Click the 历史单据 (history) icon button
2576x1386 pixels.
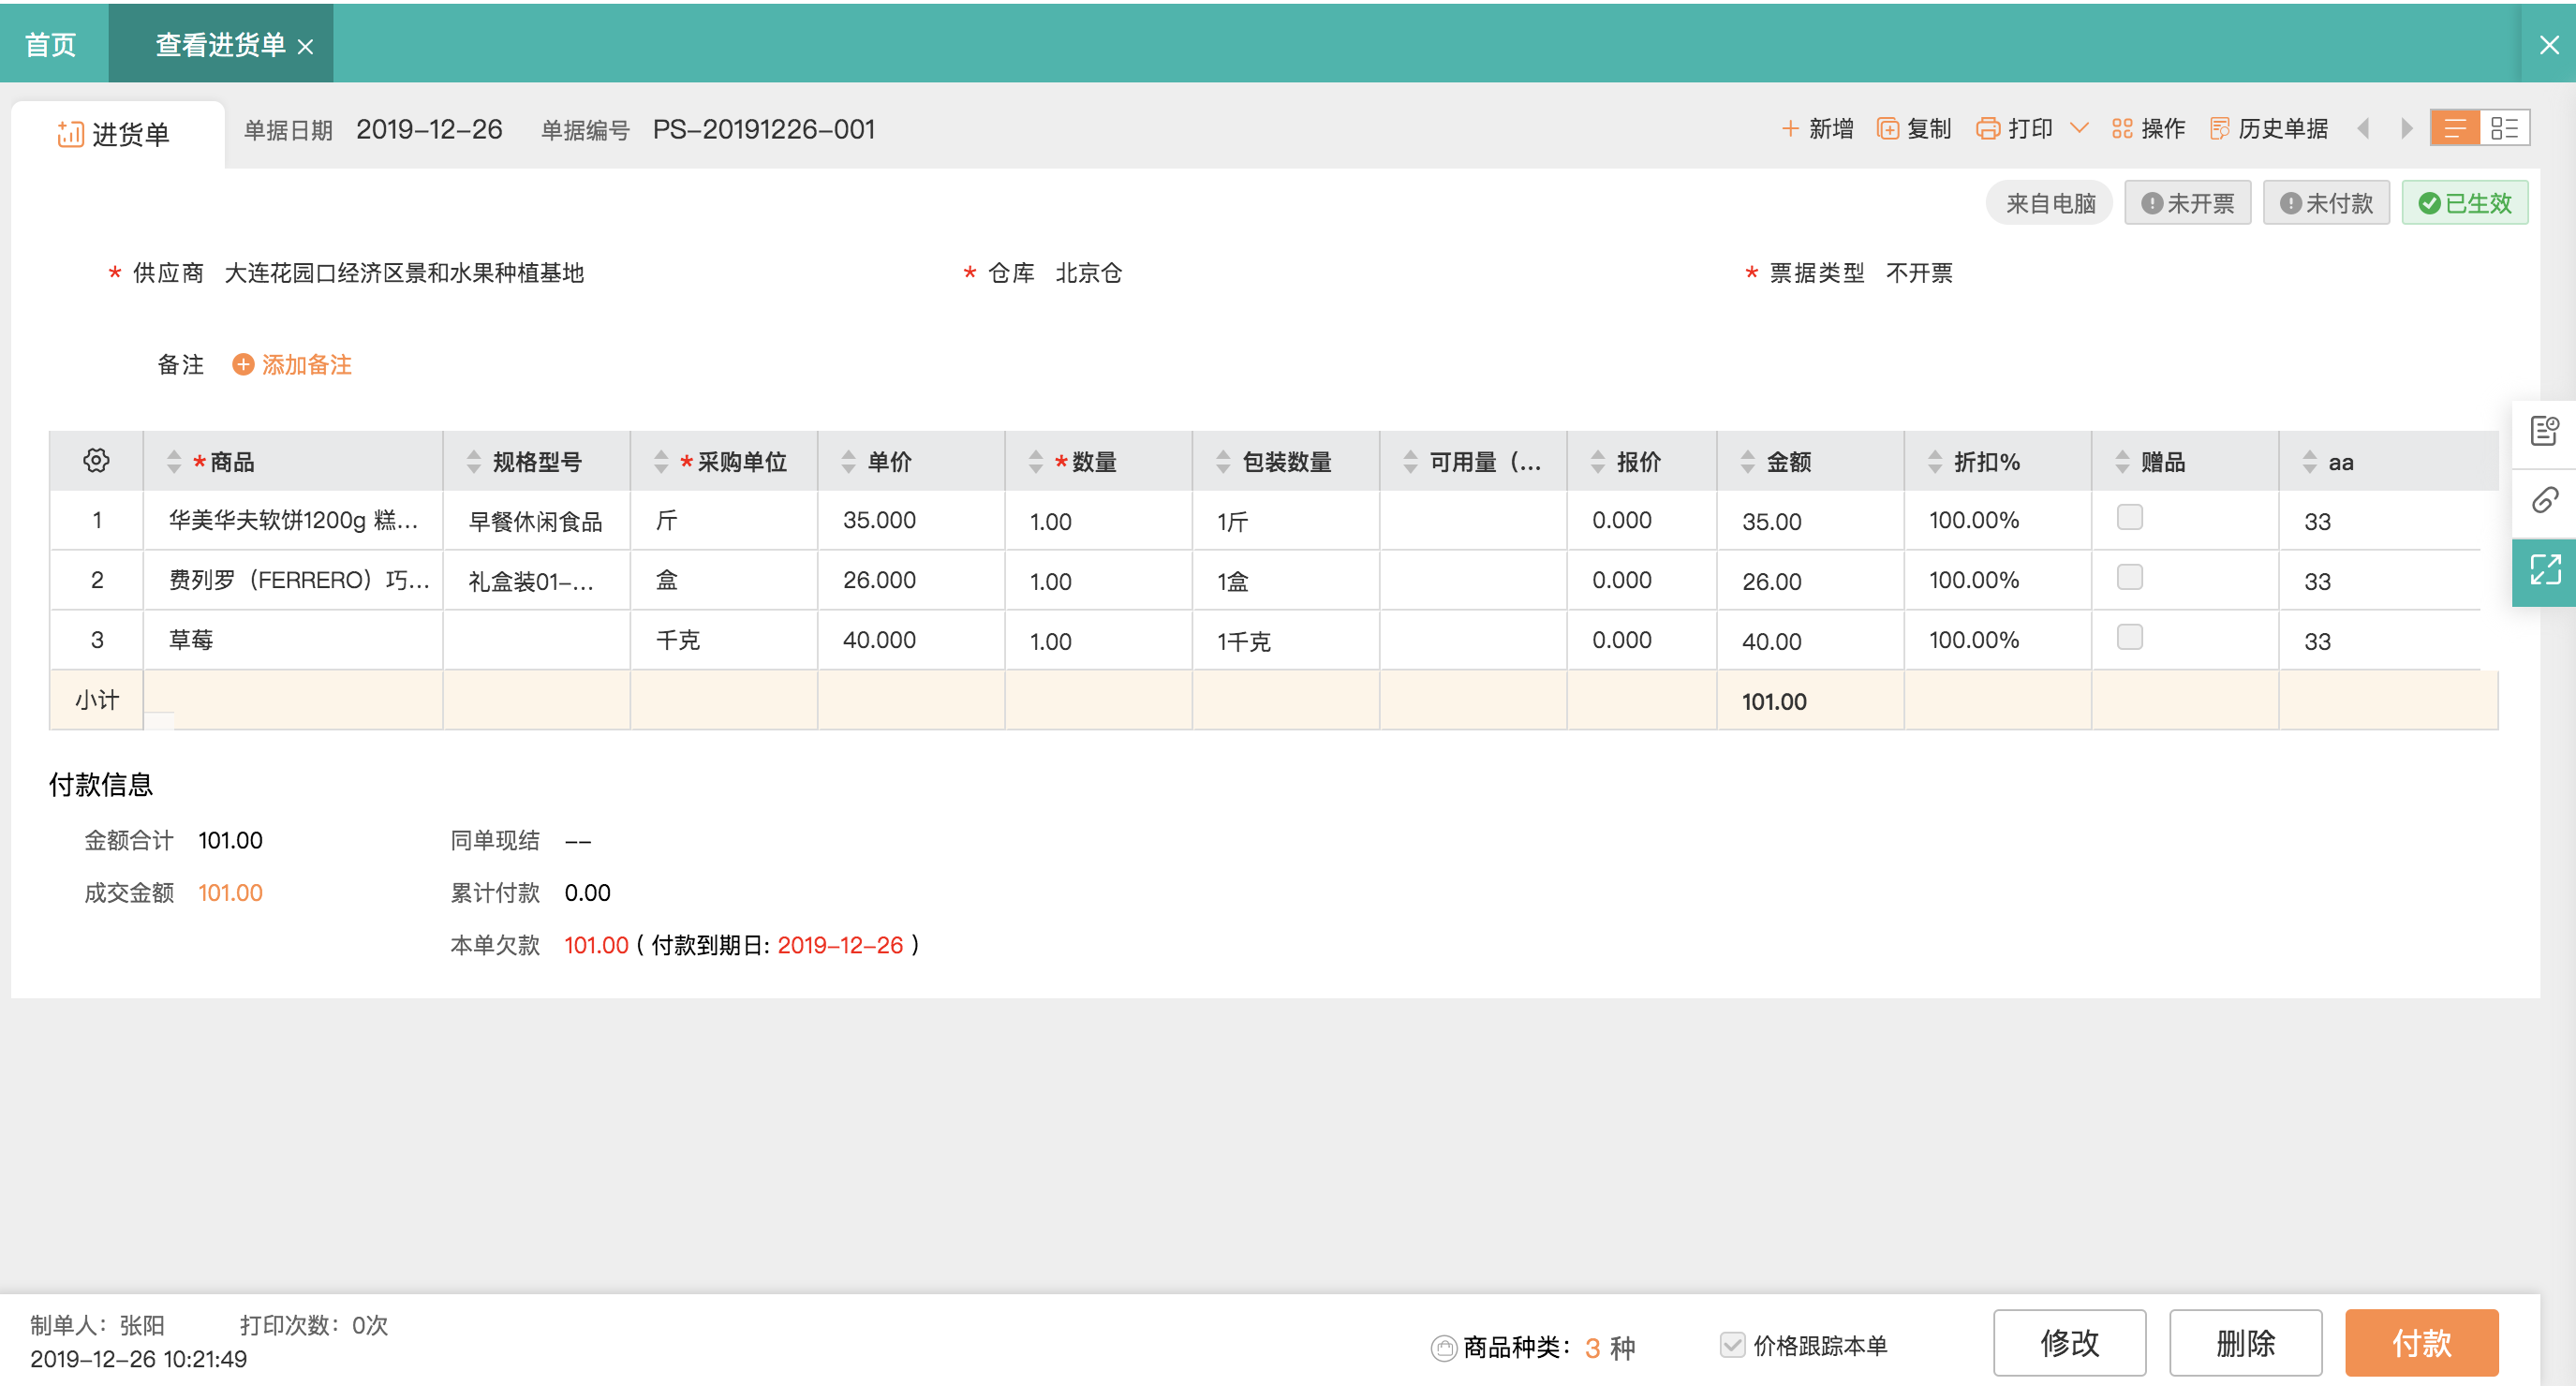pos(2273,133)
